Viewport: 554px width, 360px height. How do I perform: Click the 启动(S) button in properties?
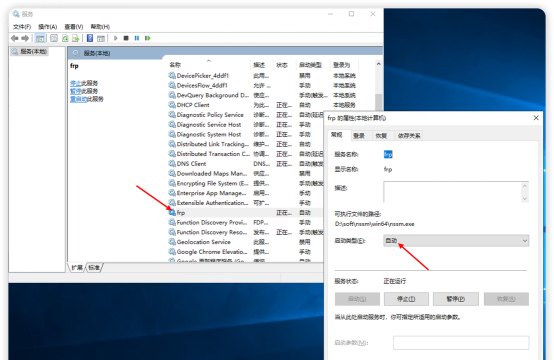357,299
